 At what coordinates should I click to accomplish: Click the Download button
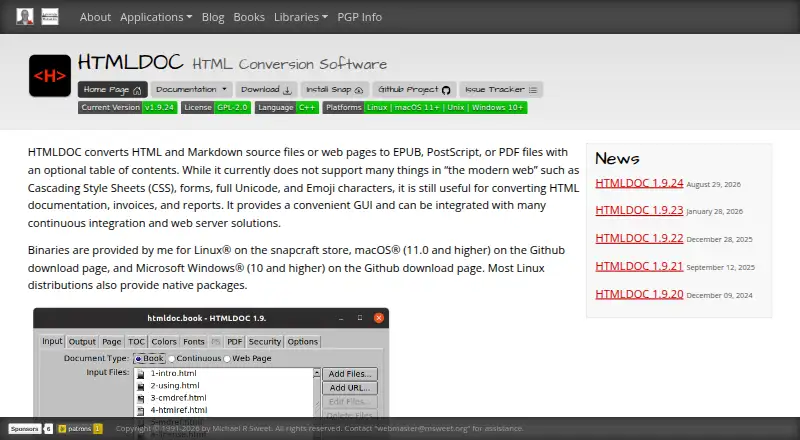266,89
